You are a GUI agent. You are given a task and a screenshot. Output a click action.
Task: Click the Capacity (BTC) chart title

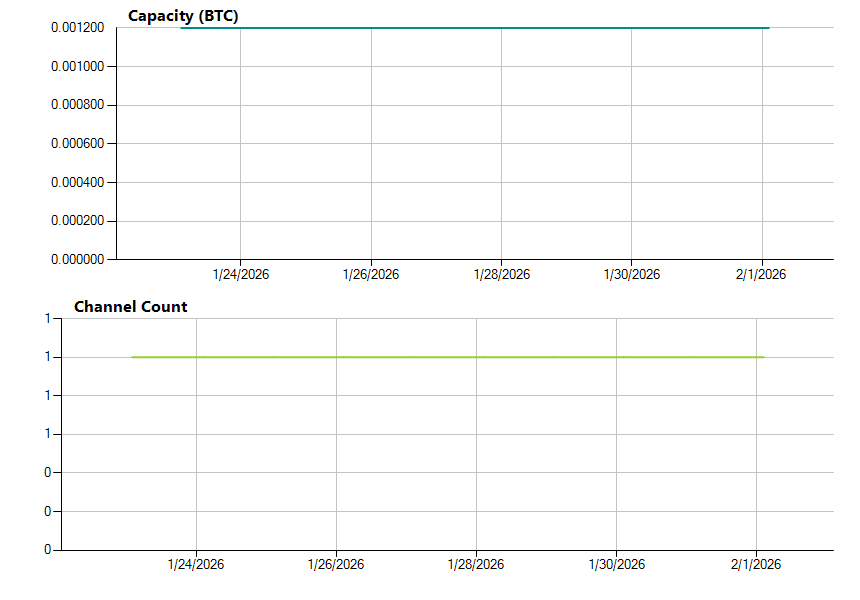point(183,16)
